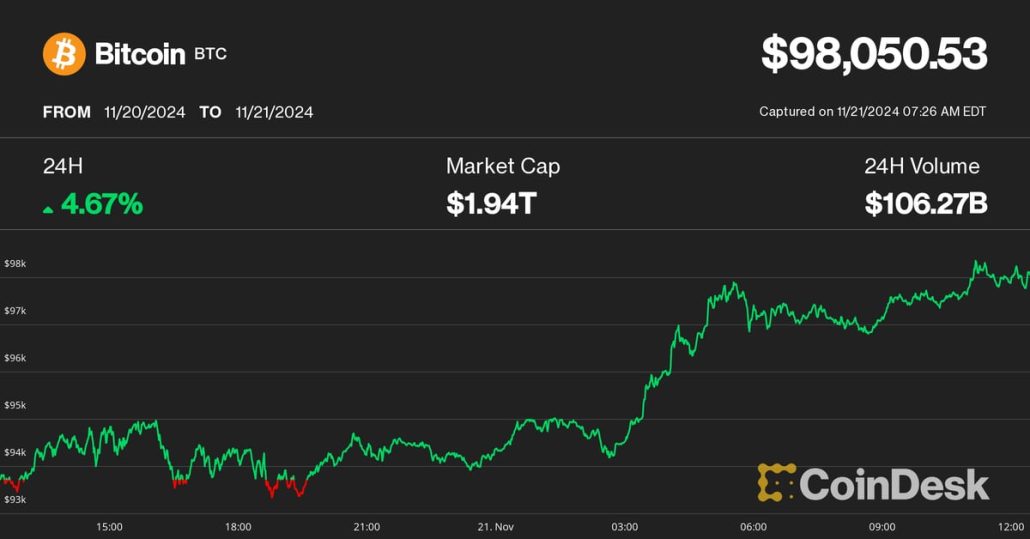Open the TO date 11/21/2024

[274, 112]
